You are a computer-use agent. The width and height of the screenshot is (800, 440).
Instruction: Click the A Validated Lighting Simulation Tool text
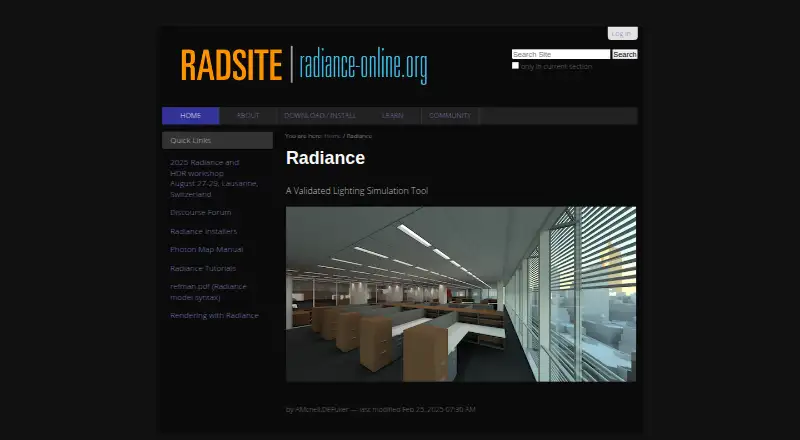pyautogui.click(x=357, y=191)
